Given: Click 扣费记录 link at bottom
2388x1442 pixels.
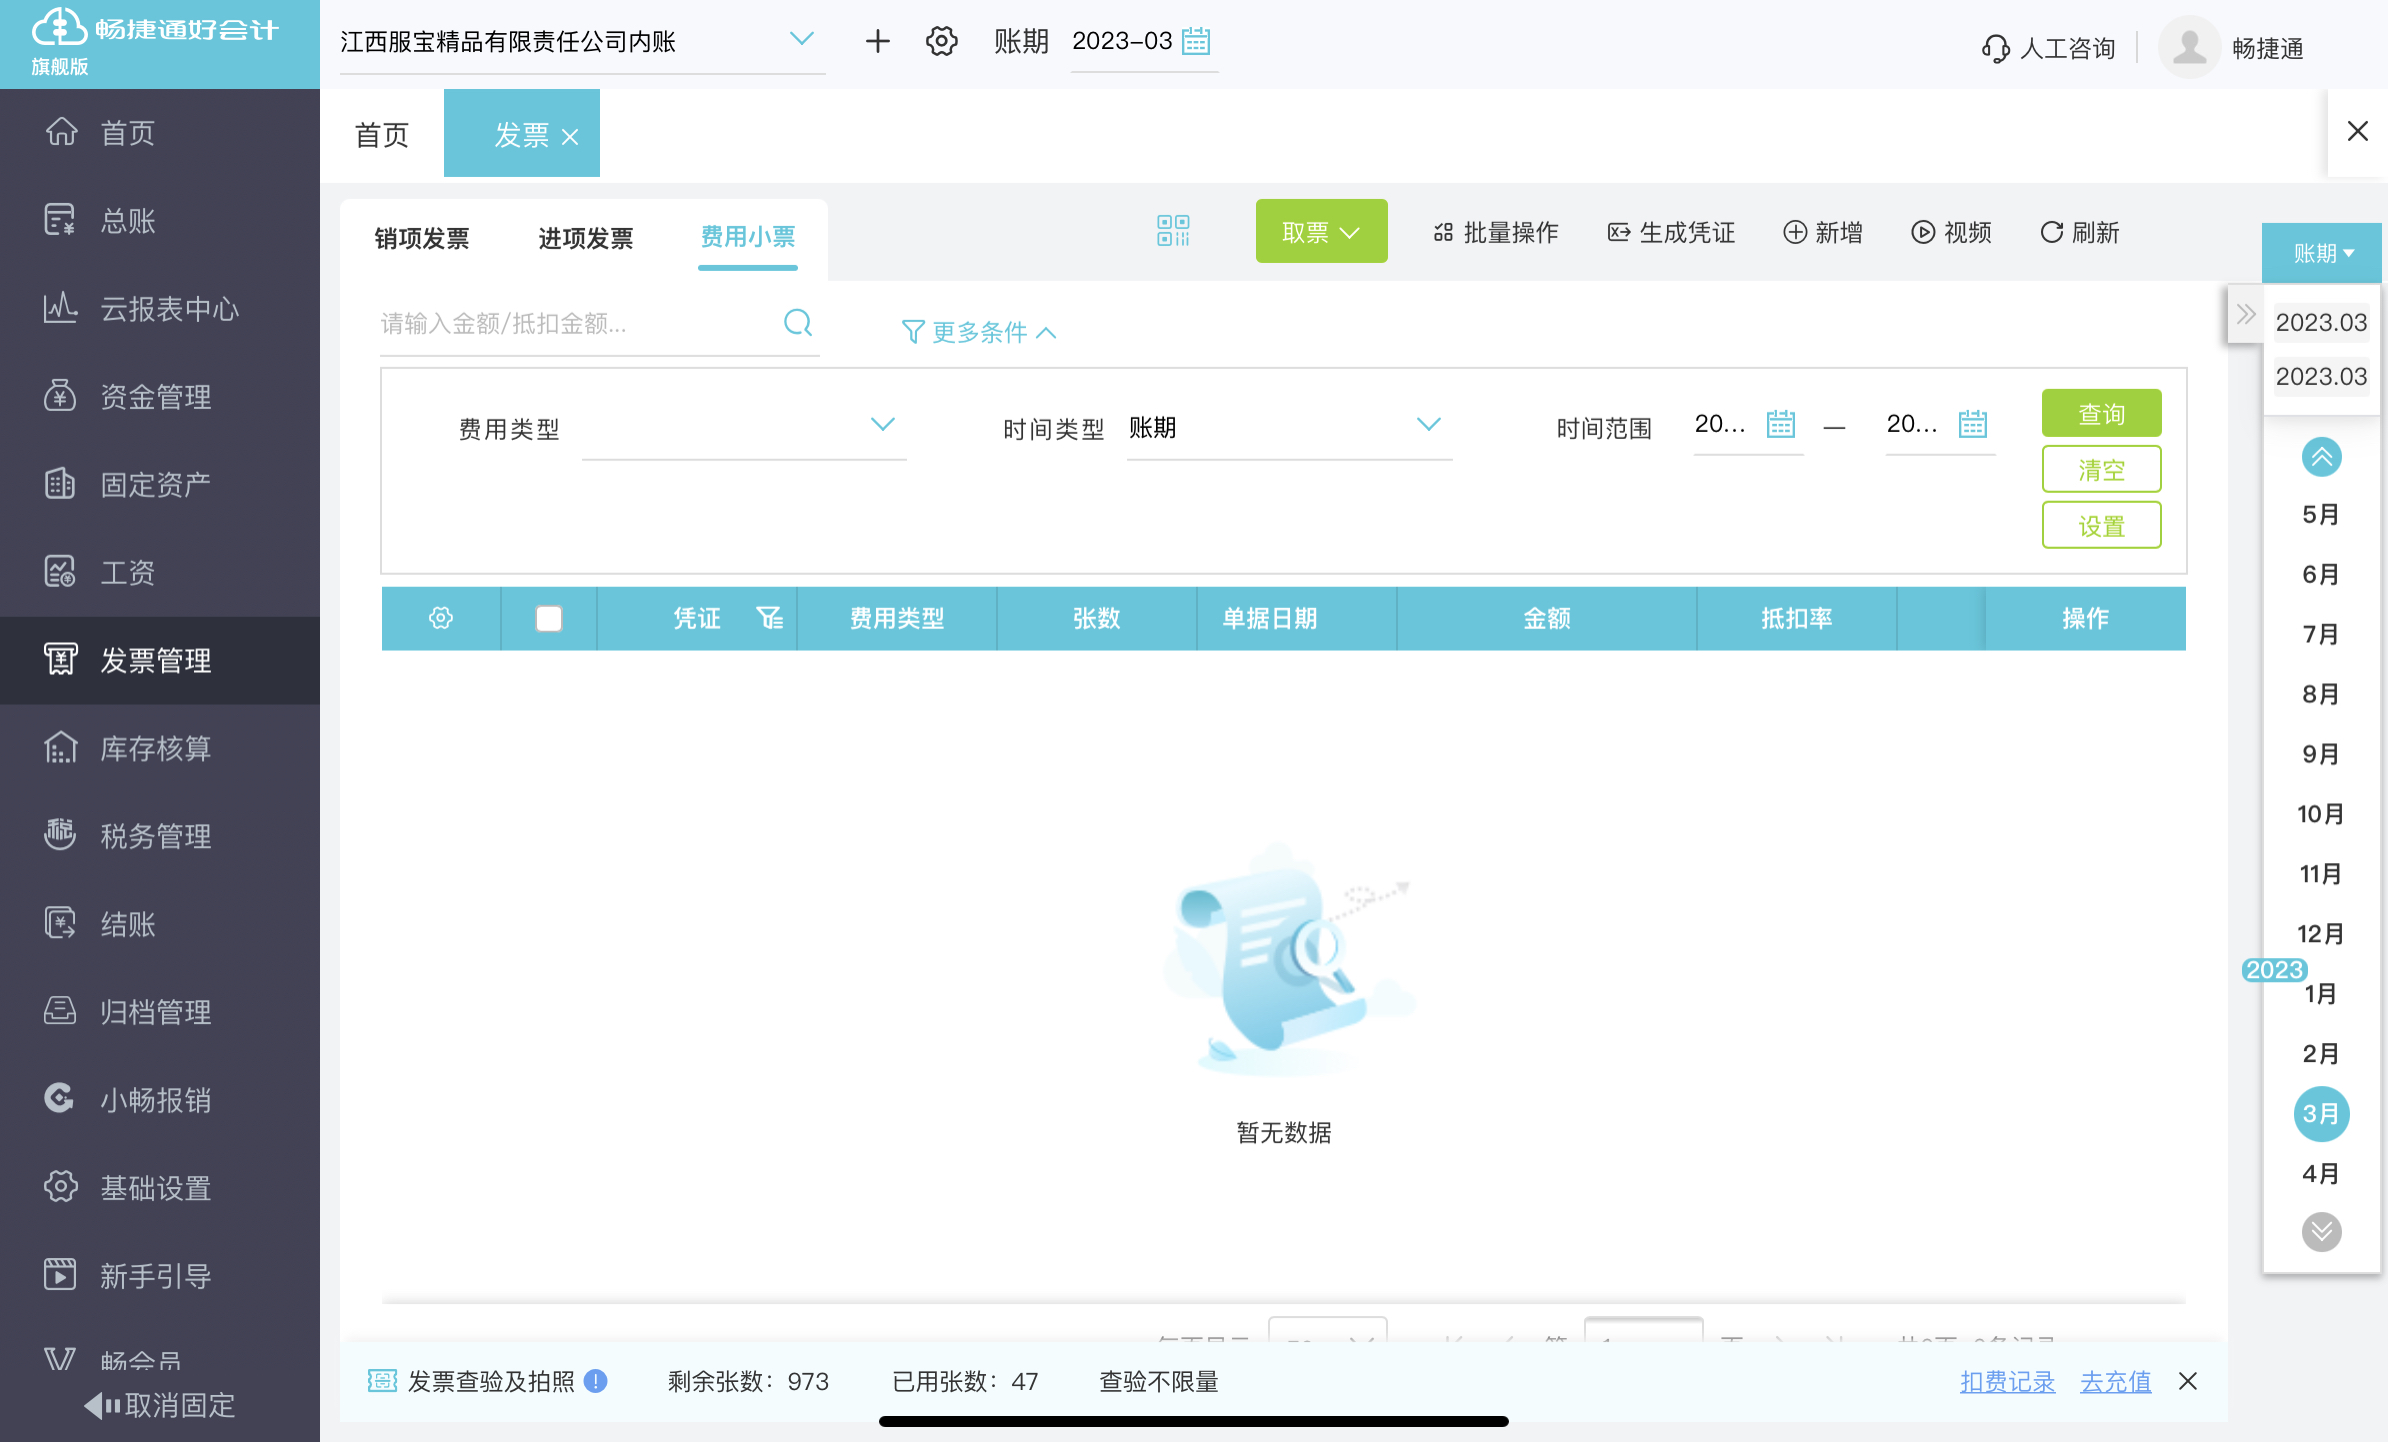Looking at the screenshot, I should click(2008, 1382).
